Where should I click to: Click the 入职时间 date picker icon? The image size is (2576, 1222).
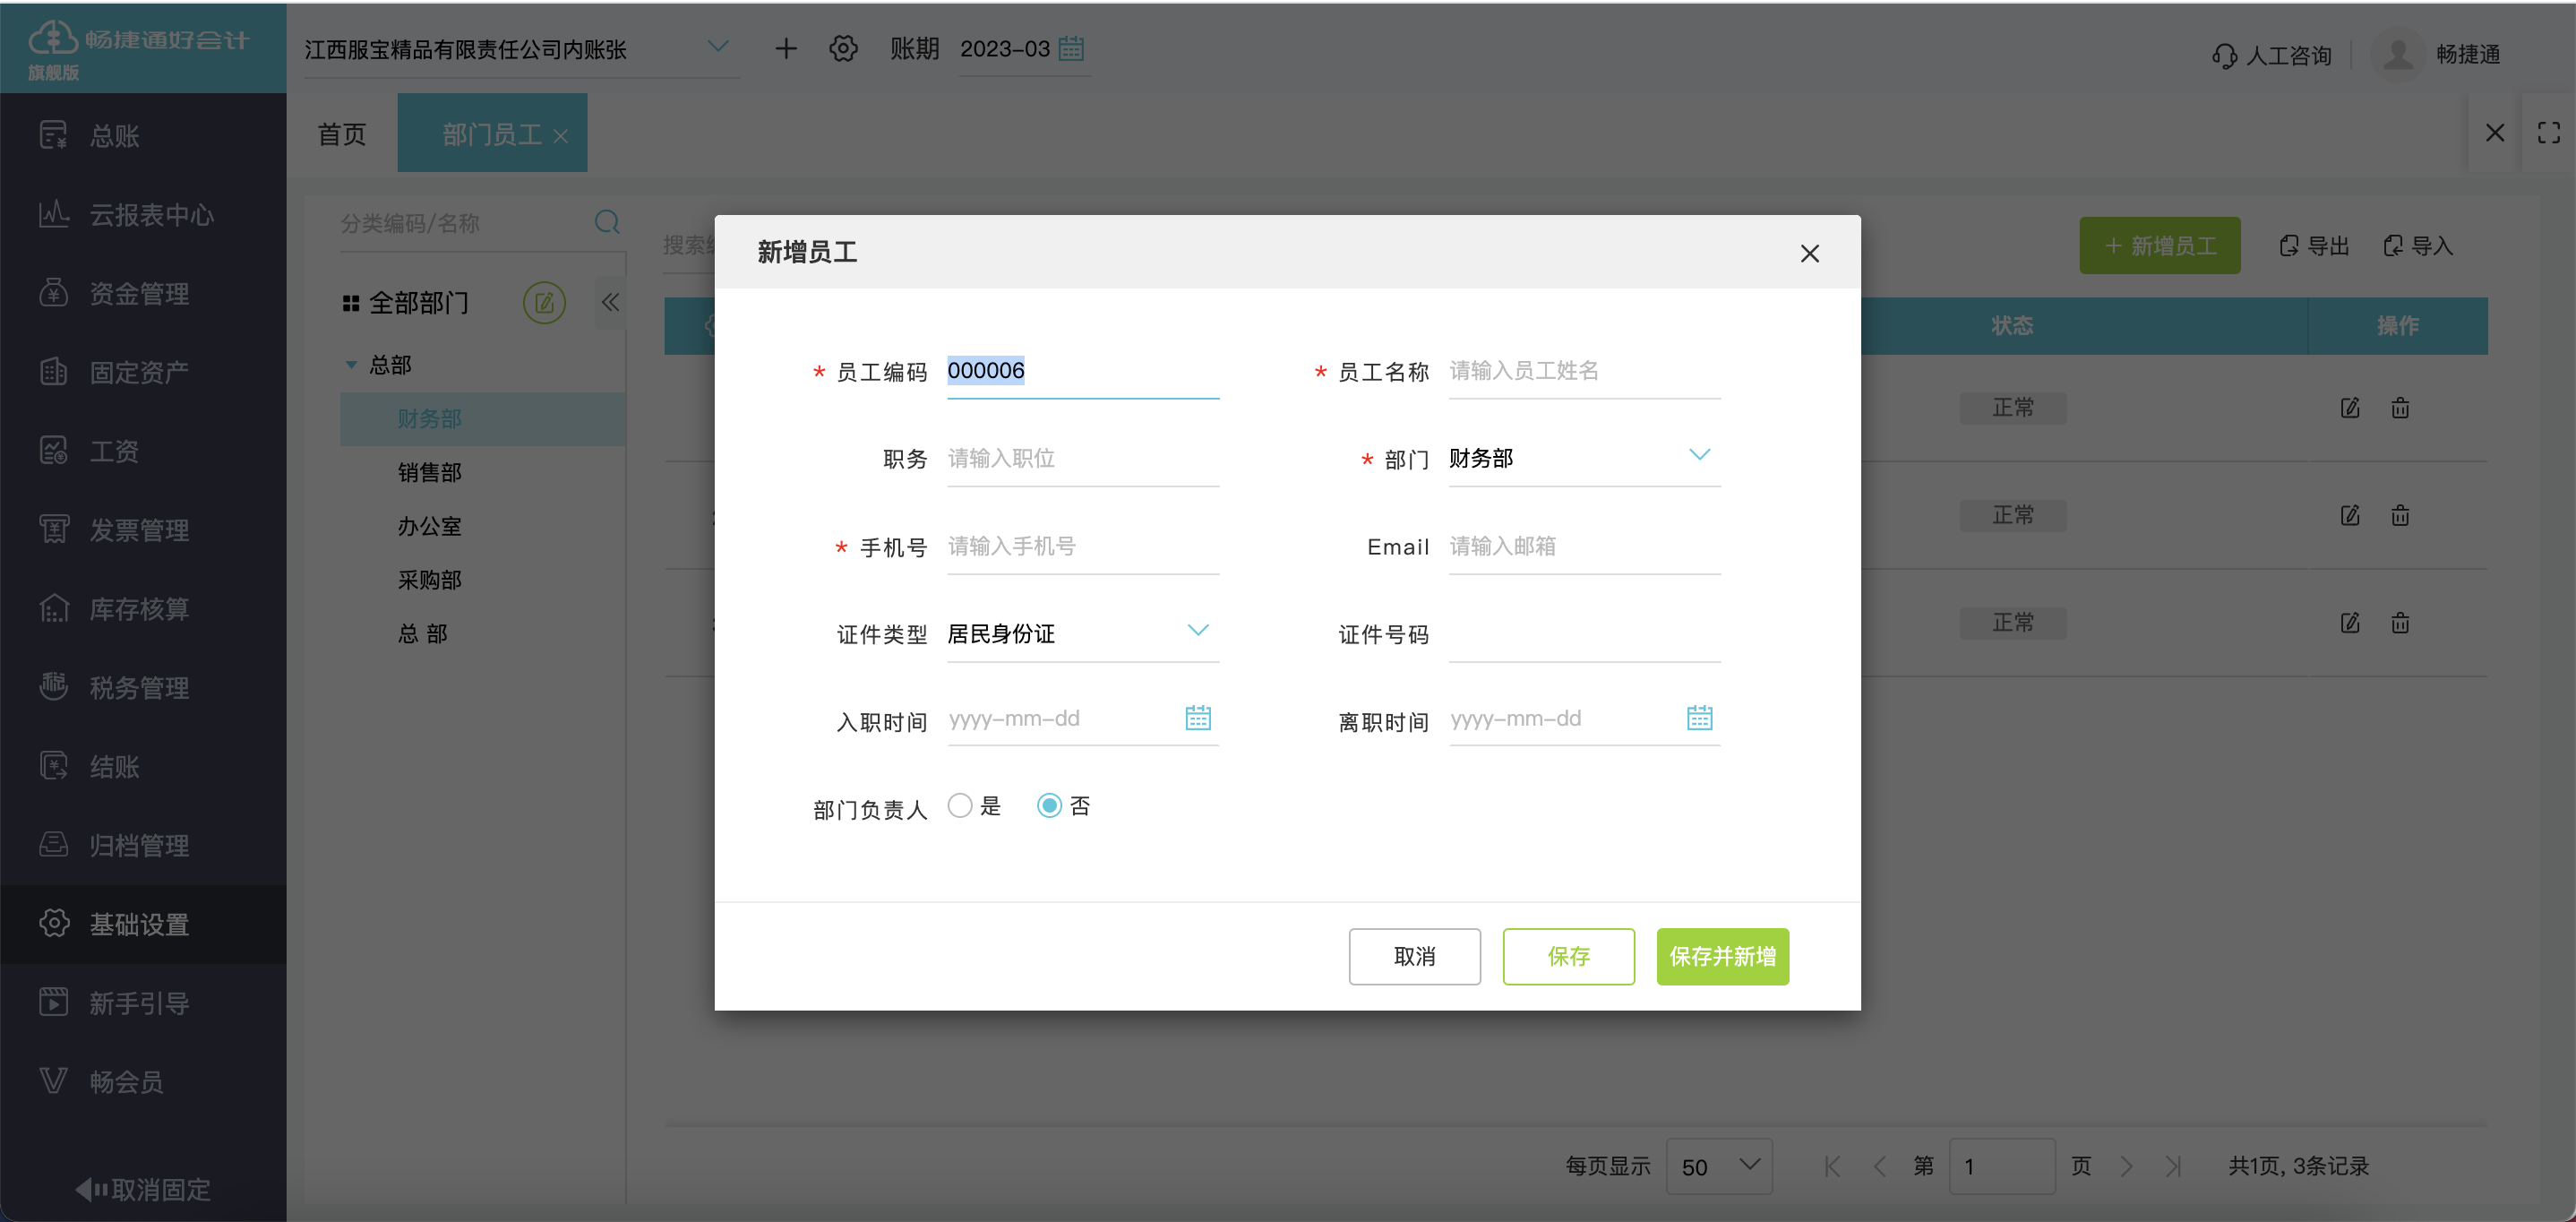(x=1201, y=719)
